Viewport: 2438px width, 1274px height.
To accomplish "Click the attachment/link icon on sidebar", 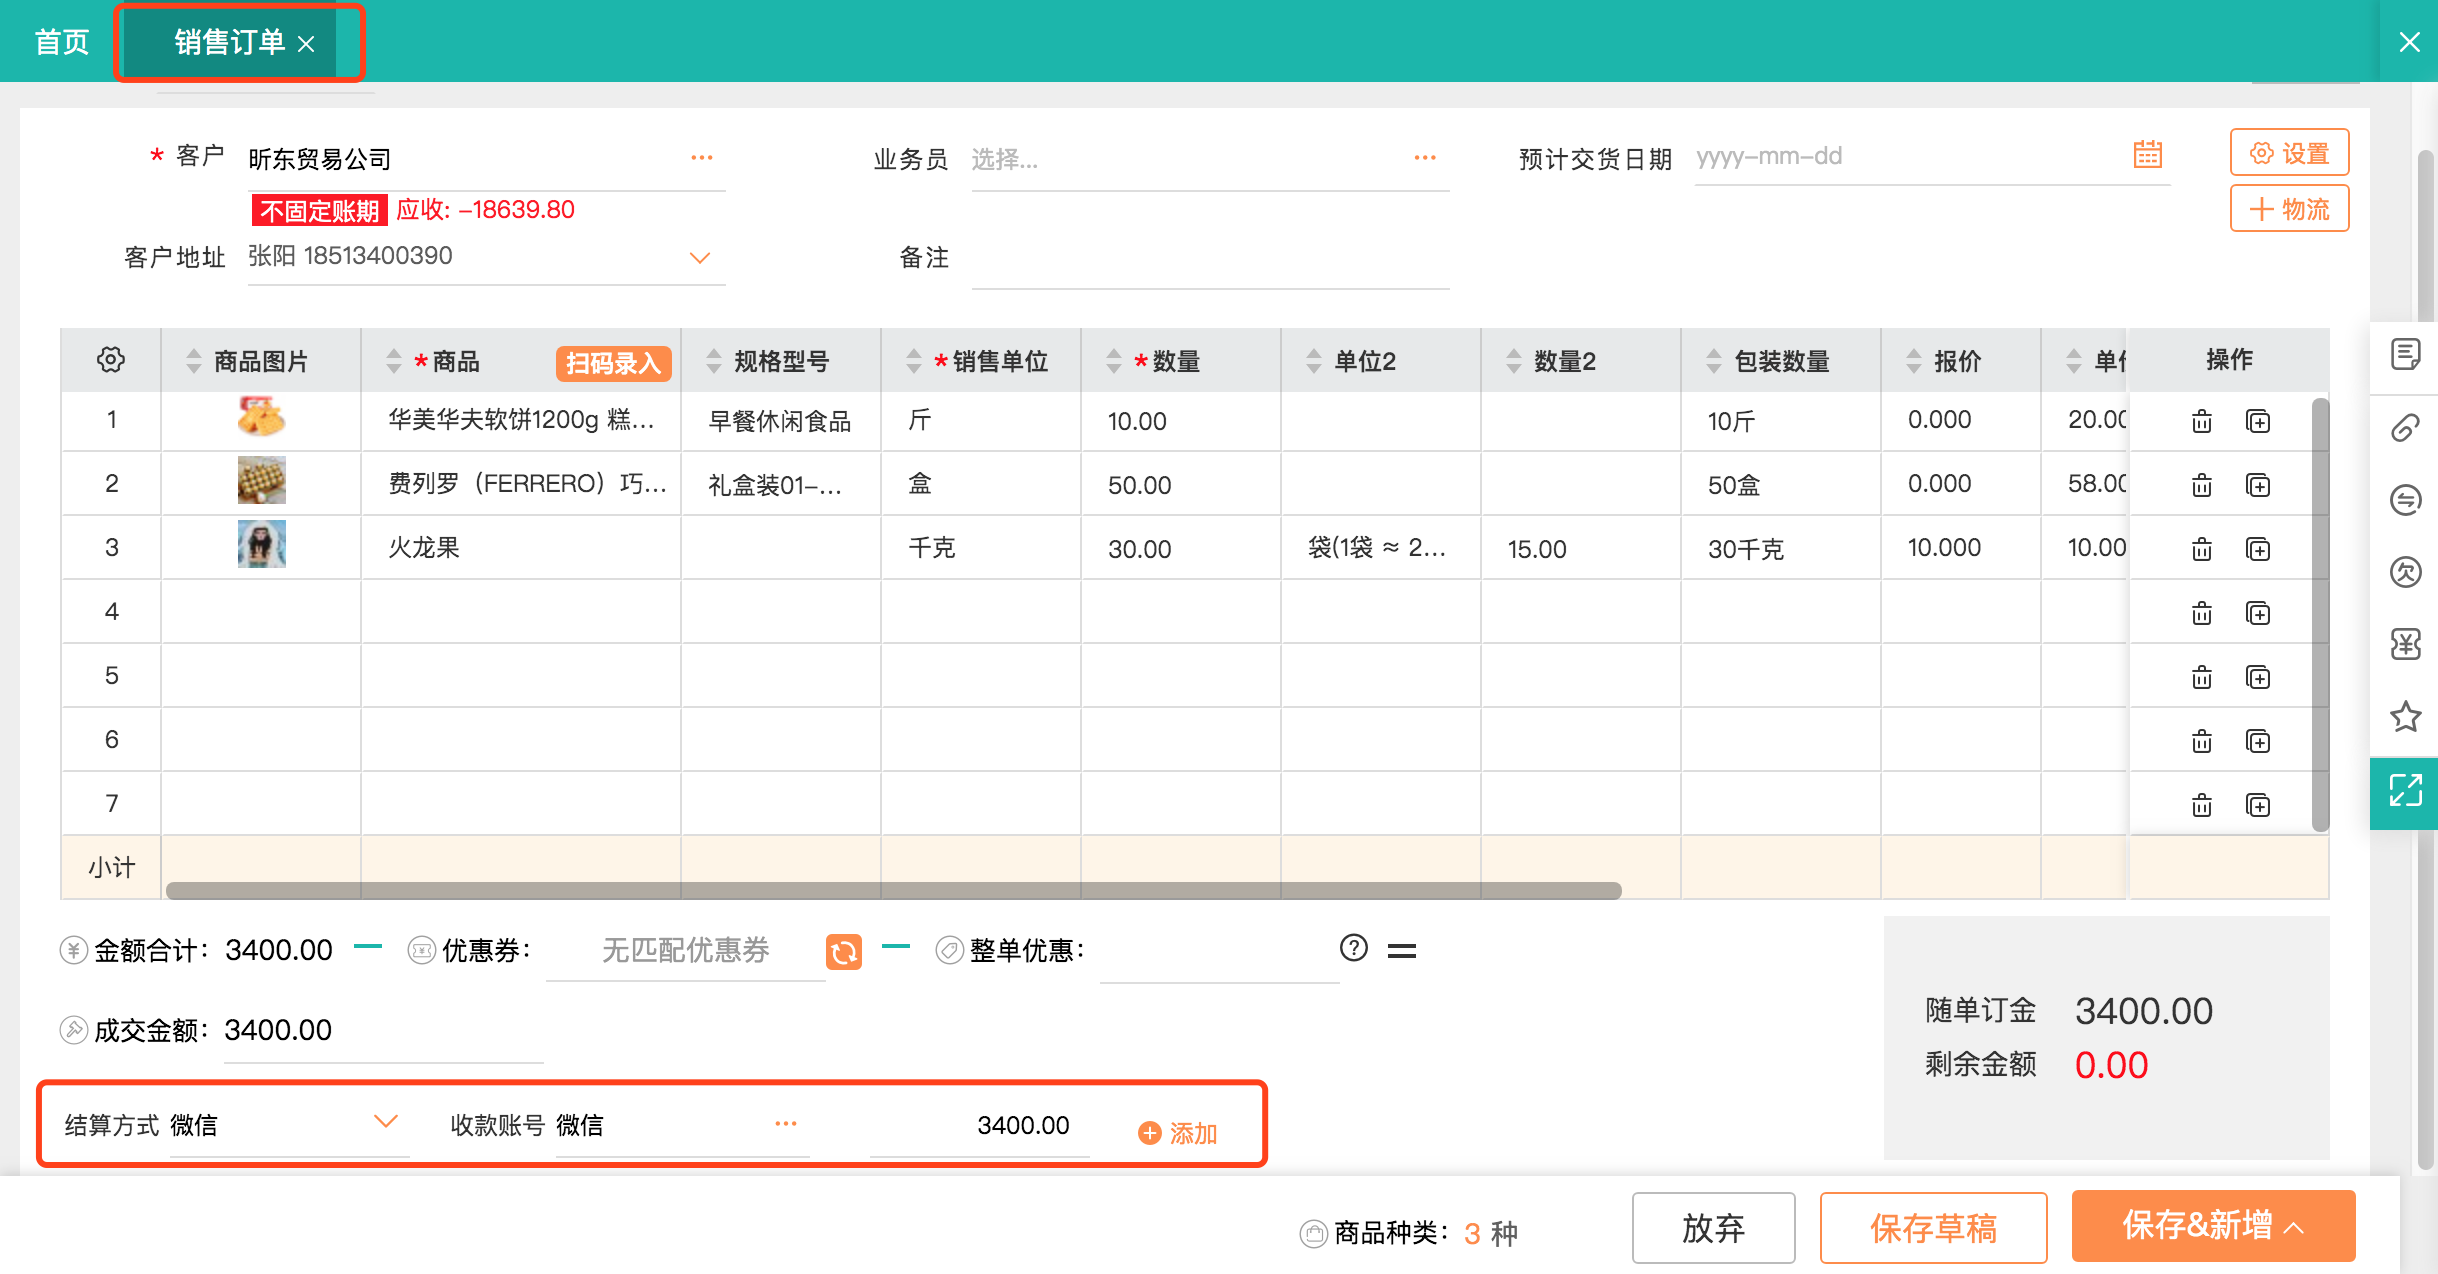I will point(2404,427).
